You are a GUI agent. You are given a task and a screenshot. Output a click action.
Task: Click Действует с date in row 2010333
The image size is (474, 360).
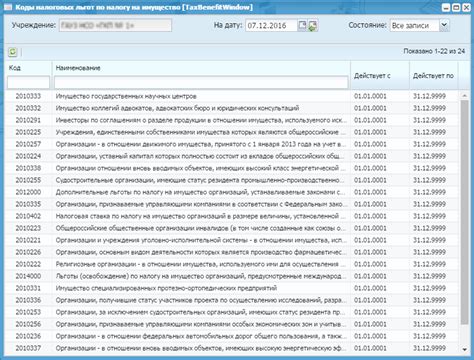tap(370, 96)
